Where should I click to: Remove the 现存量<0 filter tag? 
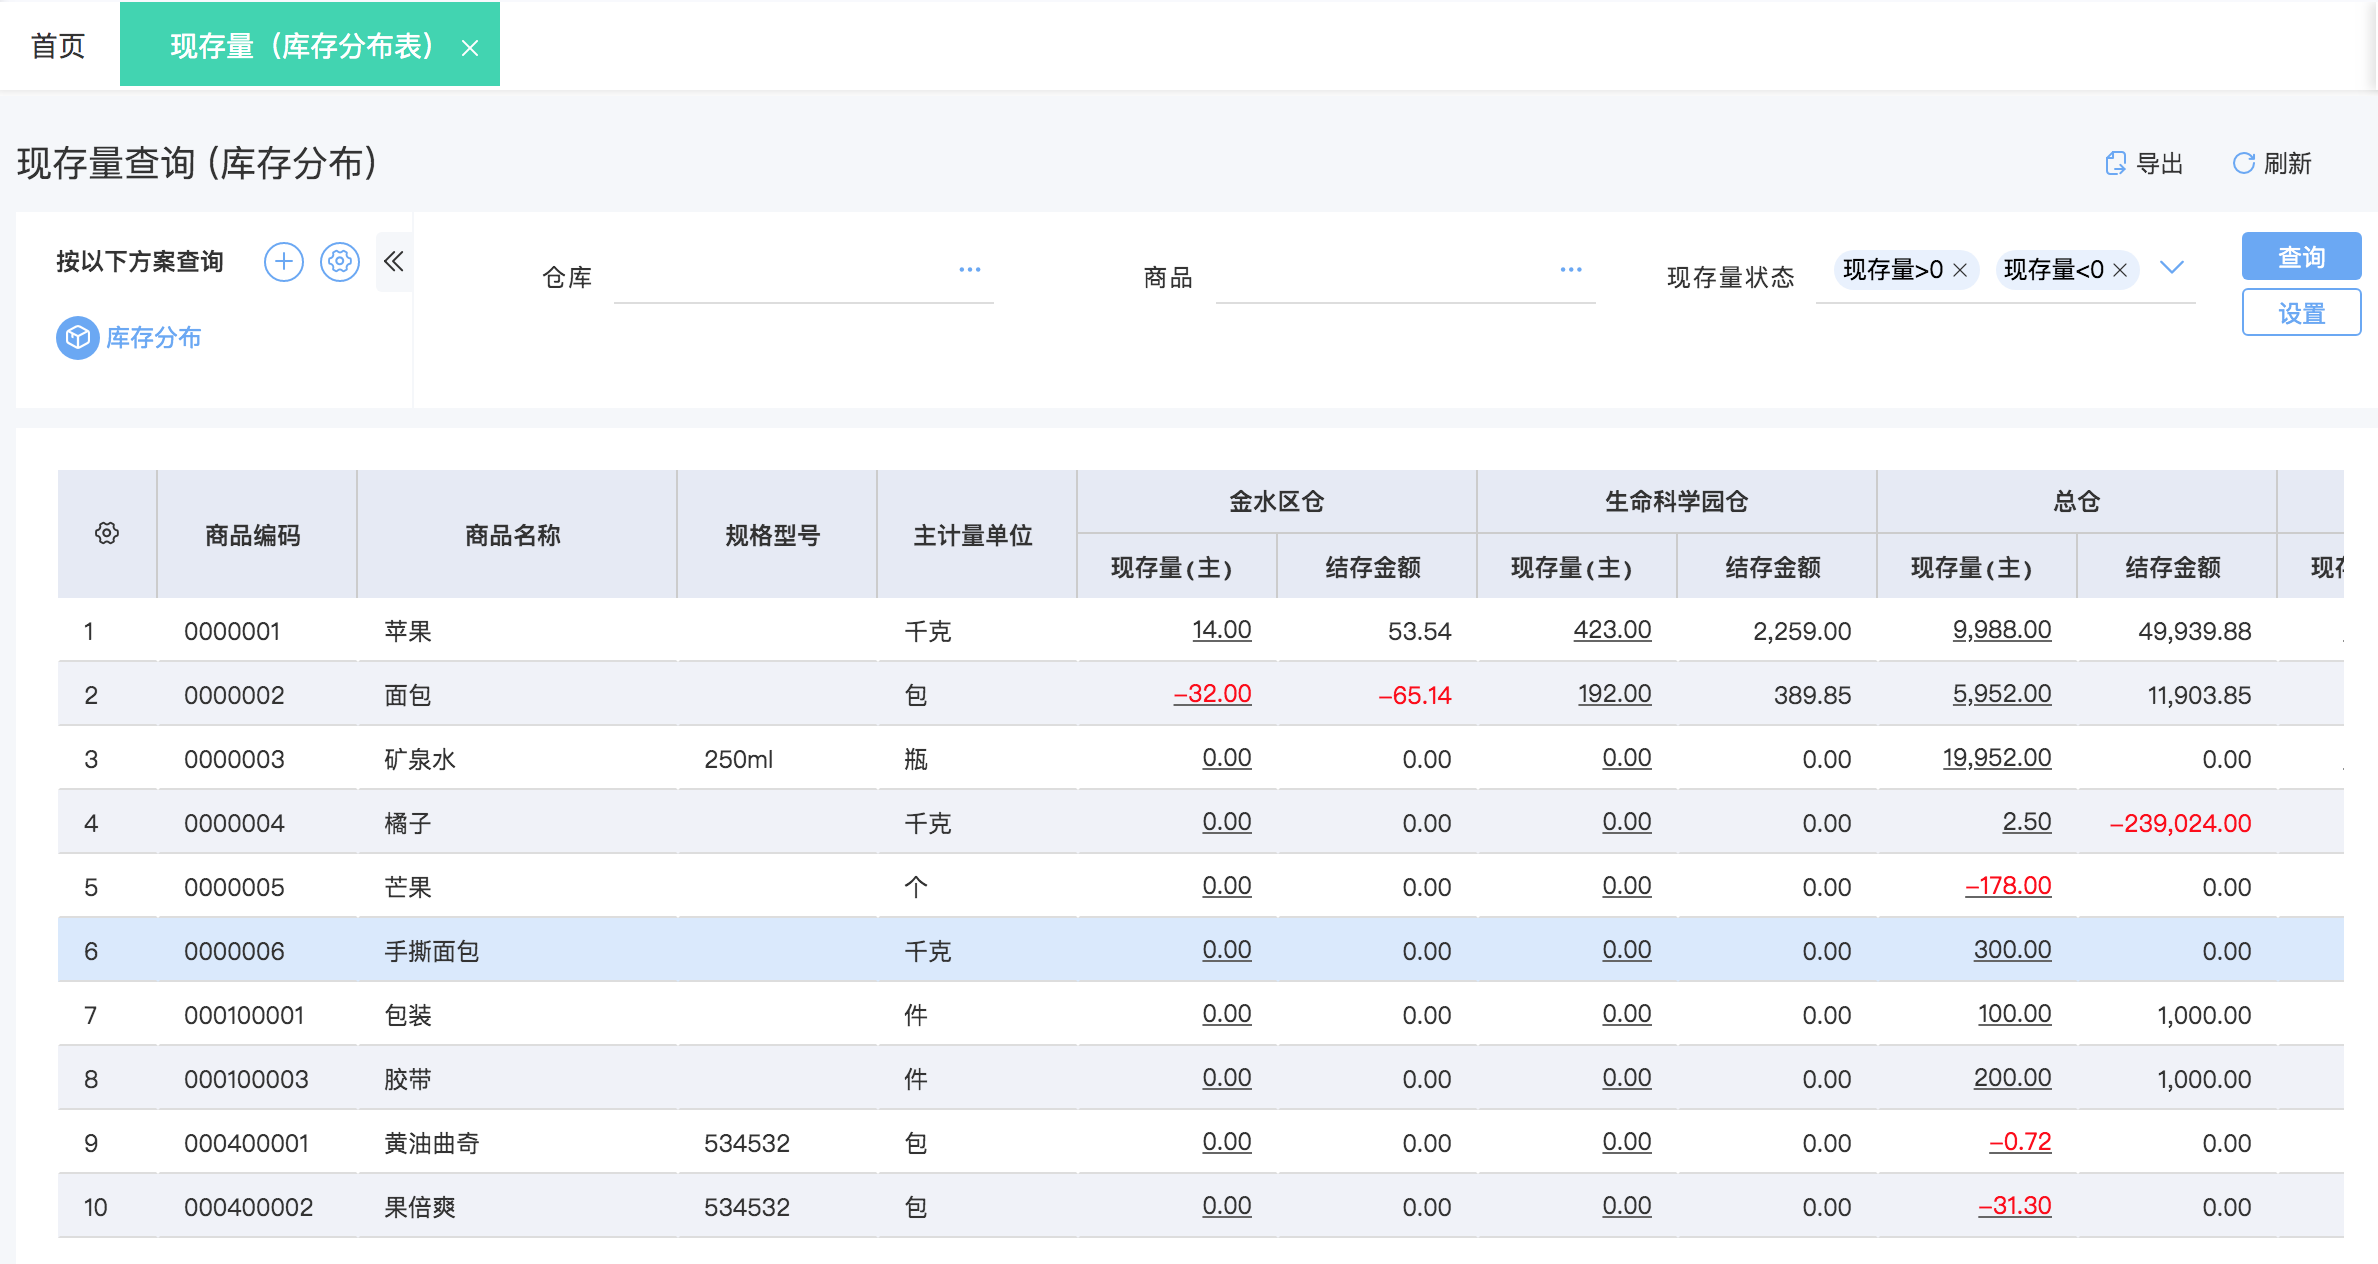2120,269
